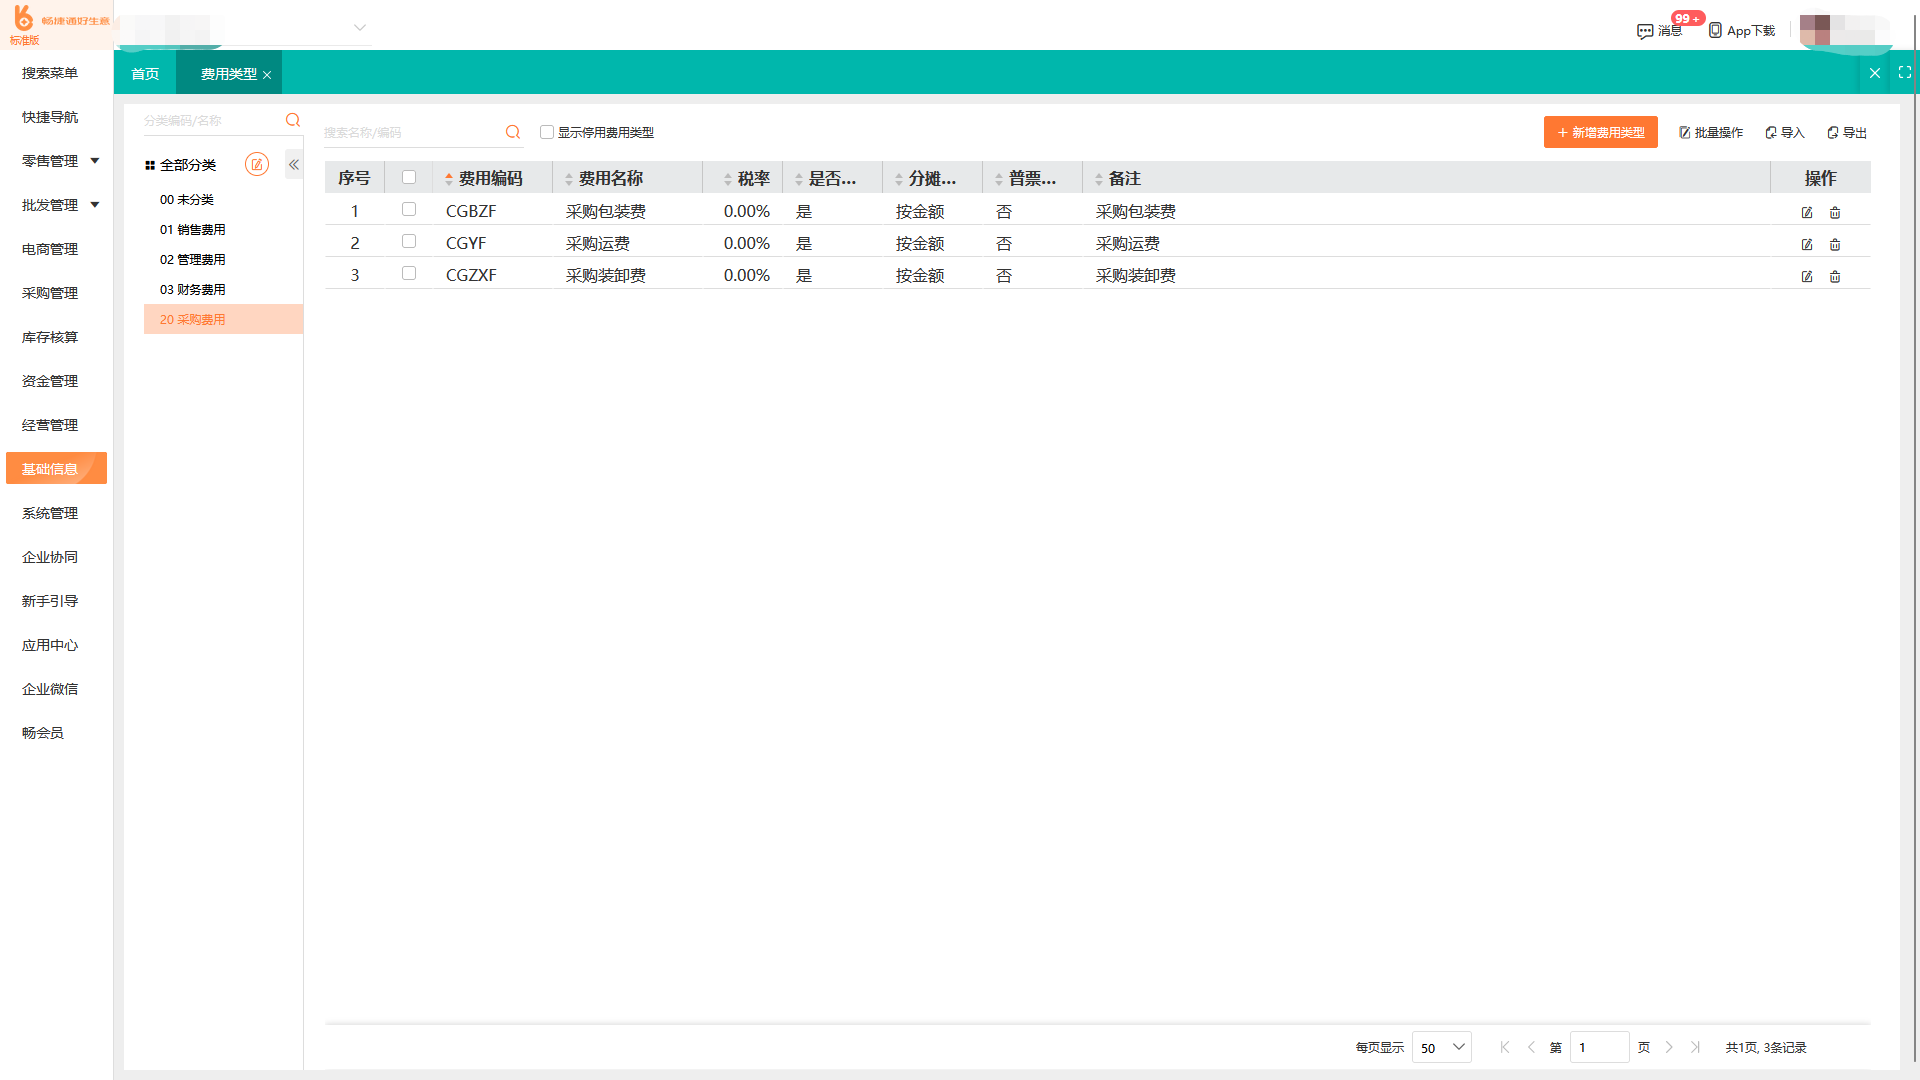Click delete icon for CGYF row

[1836, 243]
